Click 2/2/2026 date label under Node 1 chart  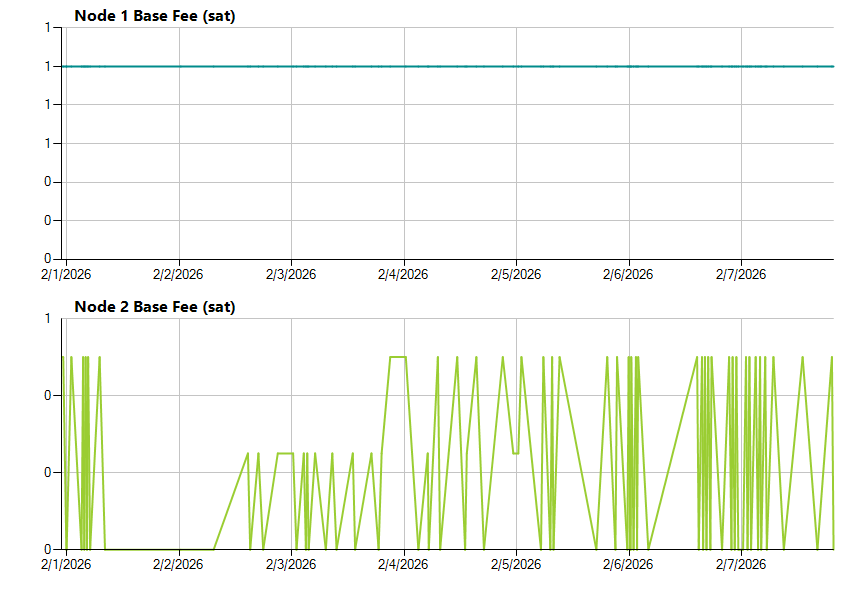click(178, 274)
